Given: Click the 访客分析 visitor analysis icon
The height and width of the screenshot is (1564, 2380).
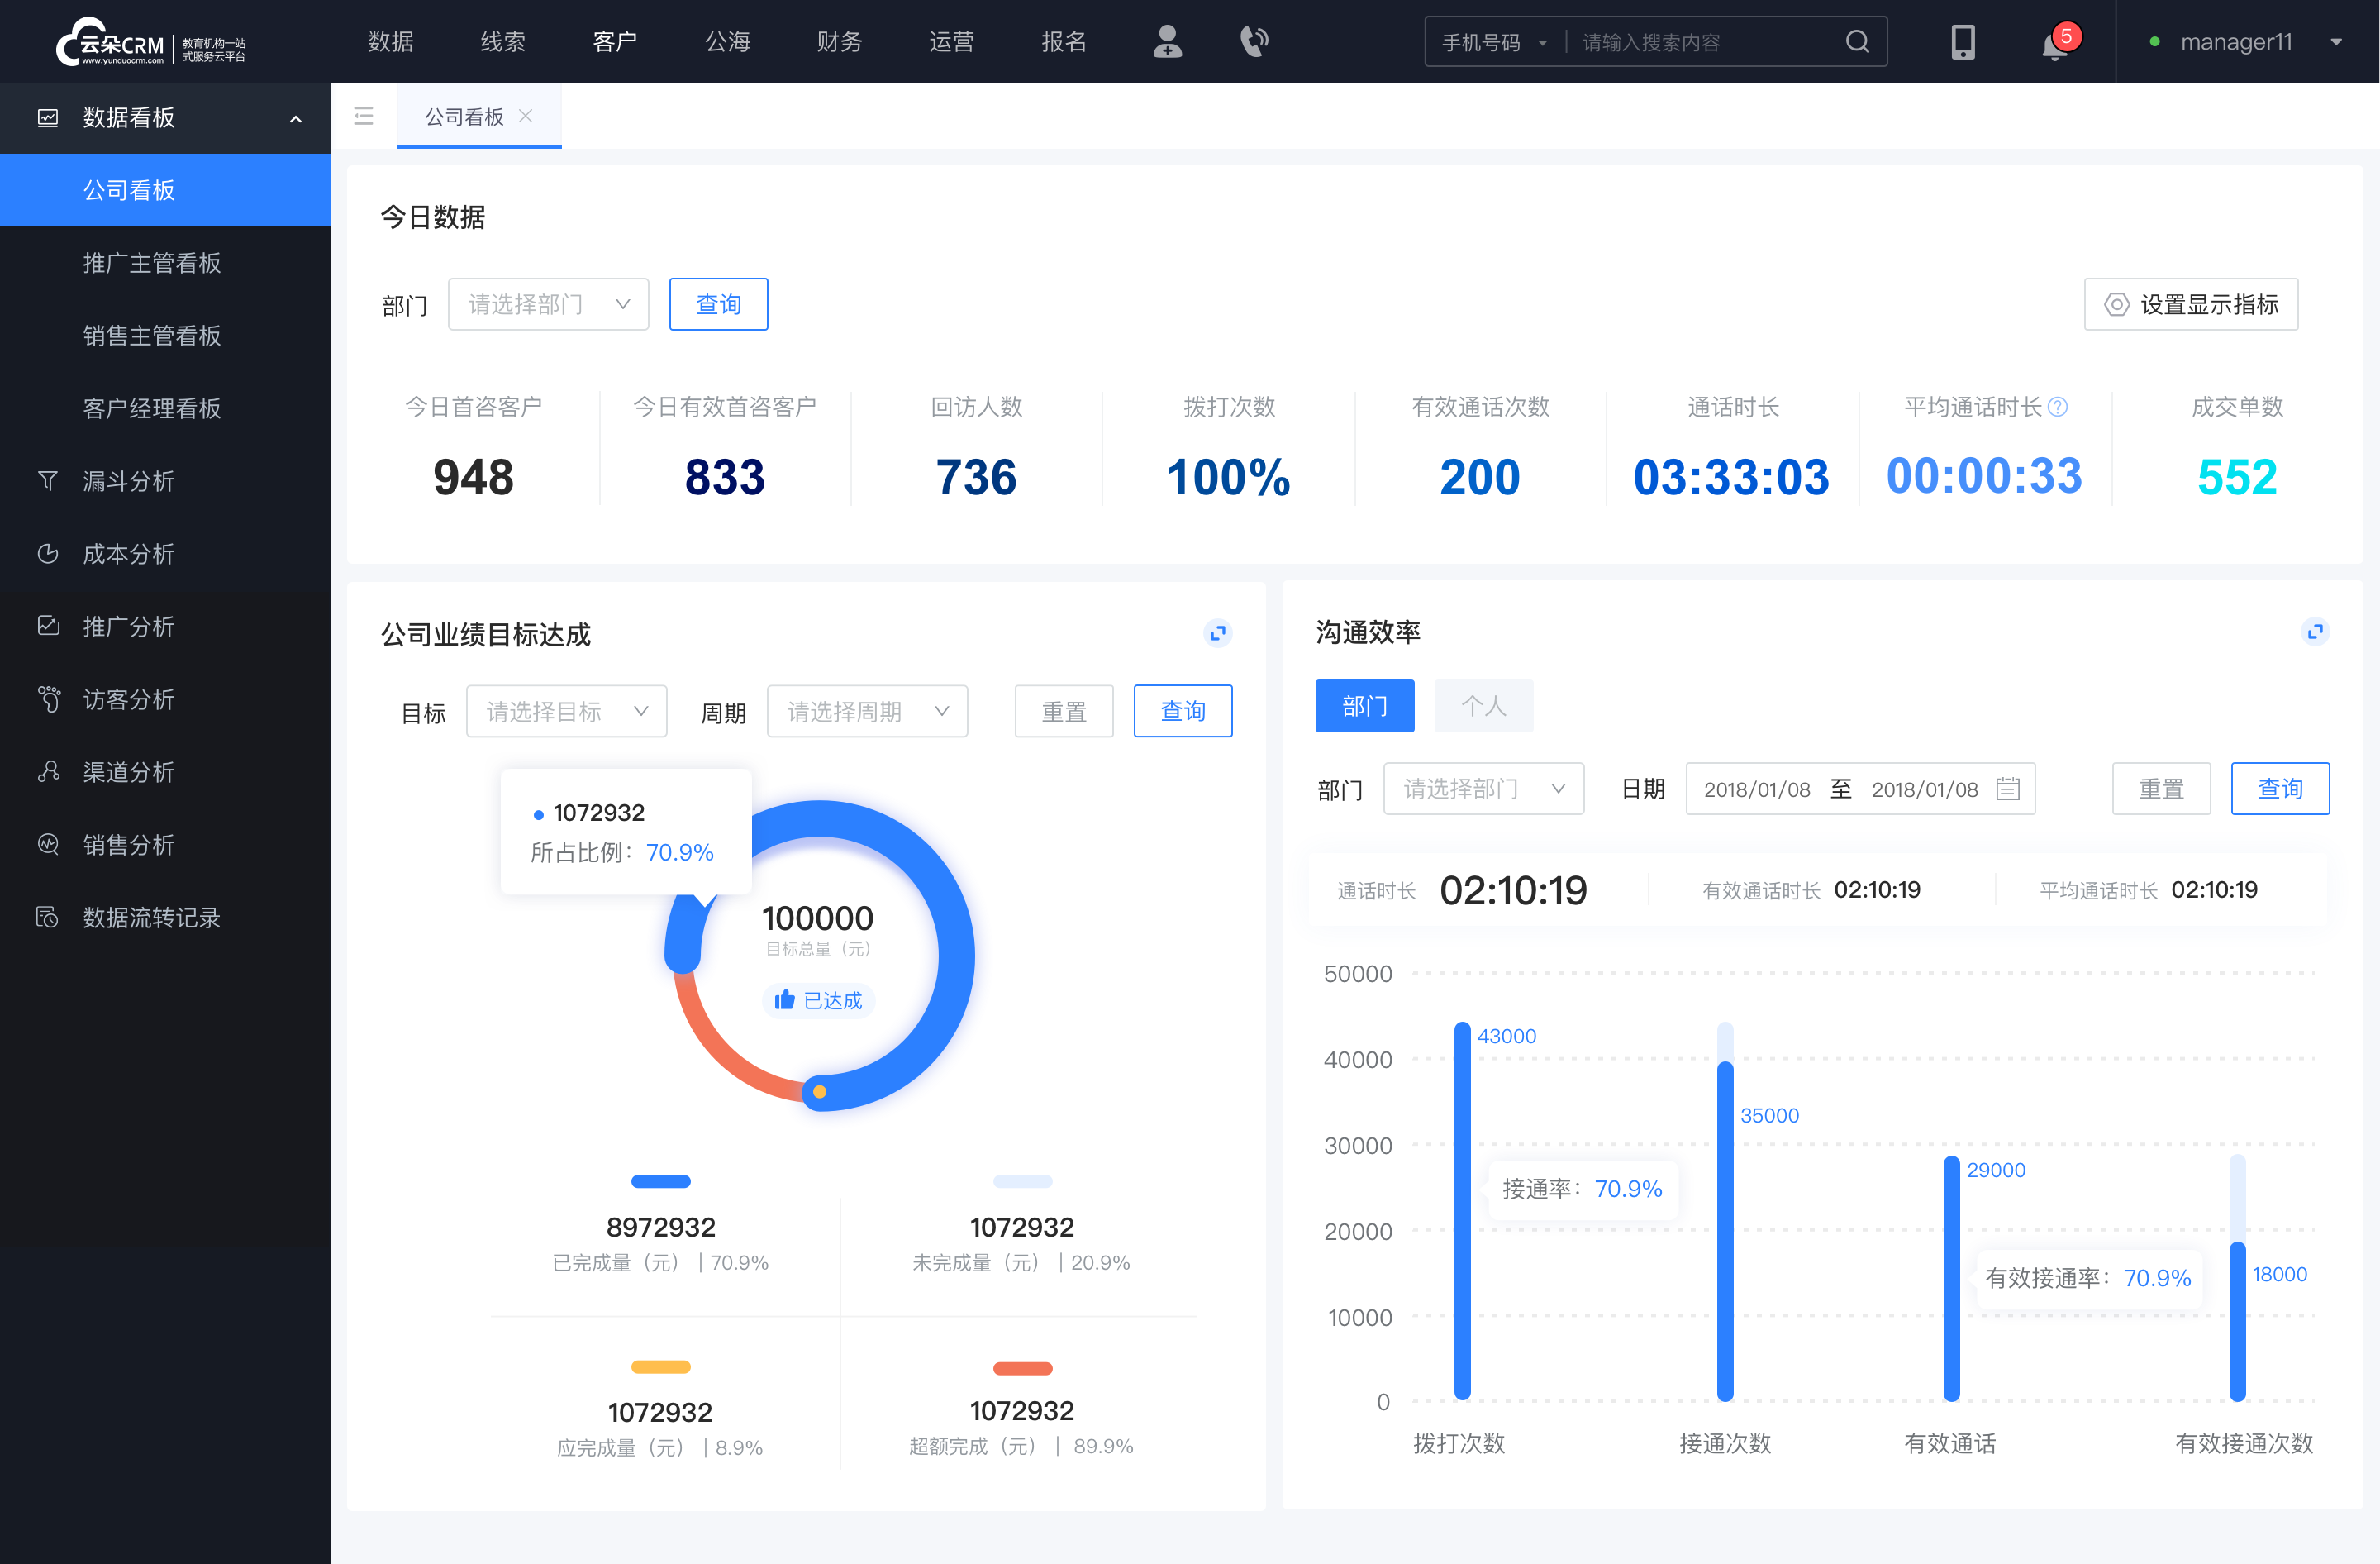Looking at the screenshot, I should coord(45,697).
